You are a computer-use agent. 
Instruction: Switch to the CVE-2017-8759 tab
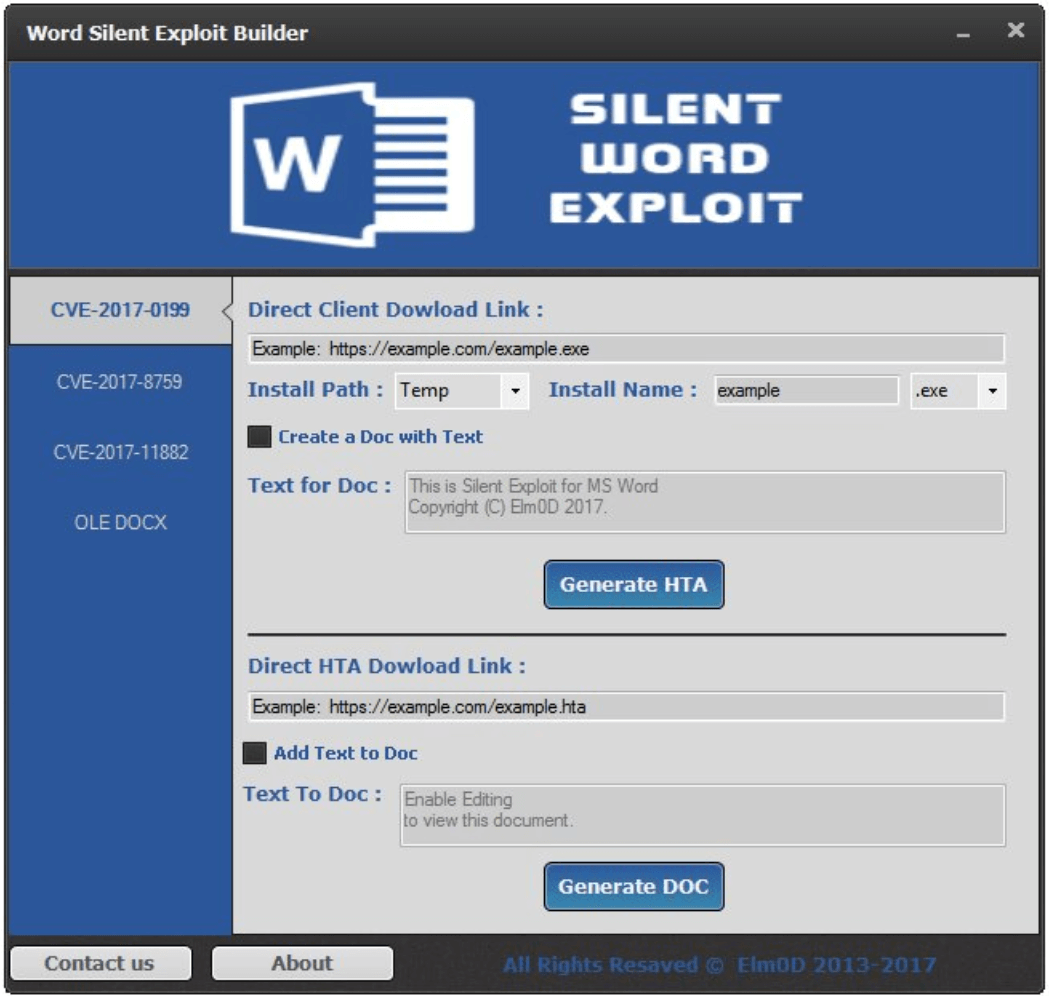pyautogui.click(x=120, y=382)
